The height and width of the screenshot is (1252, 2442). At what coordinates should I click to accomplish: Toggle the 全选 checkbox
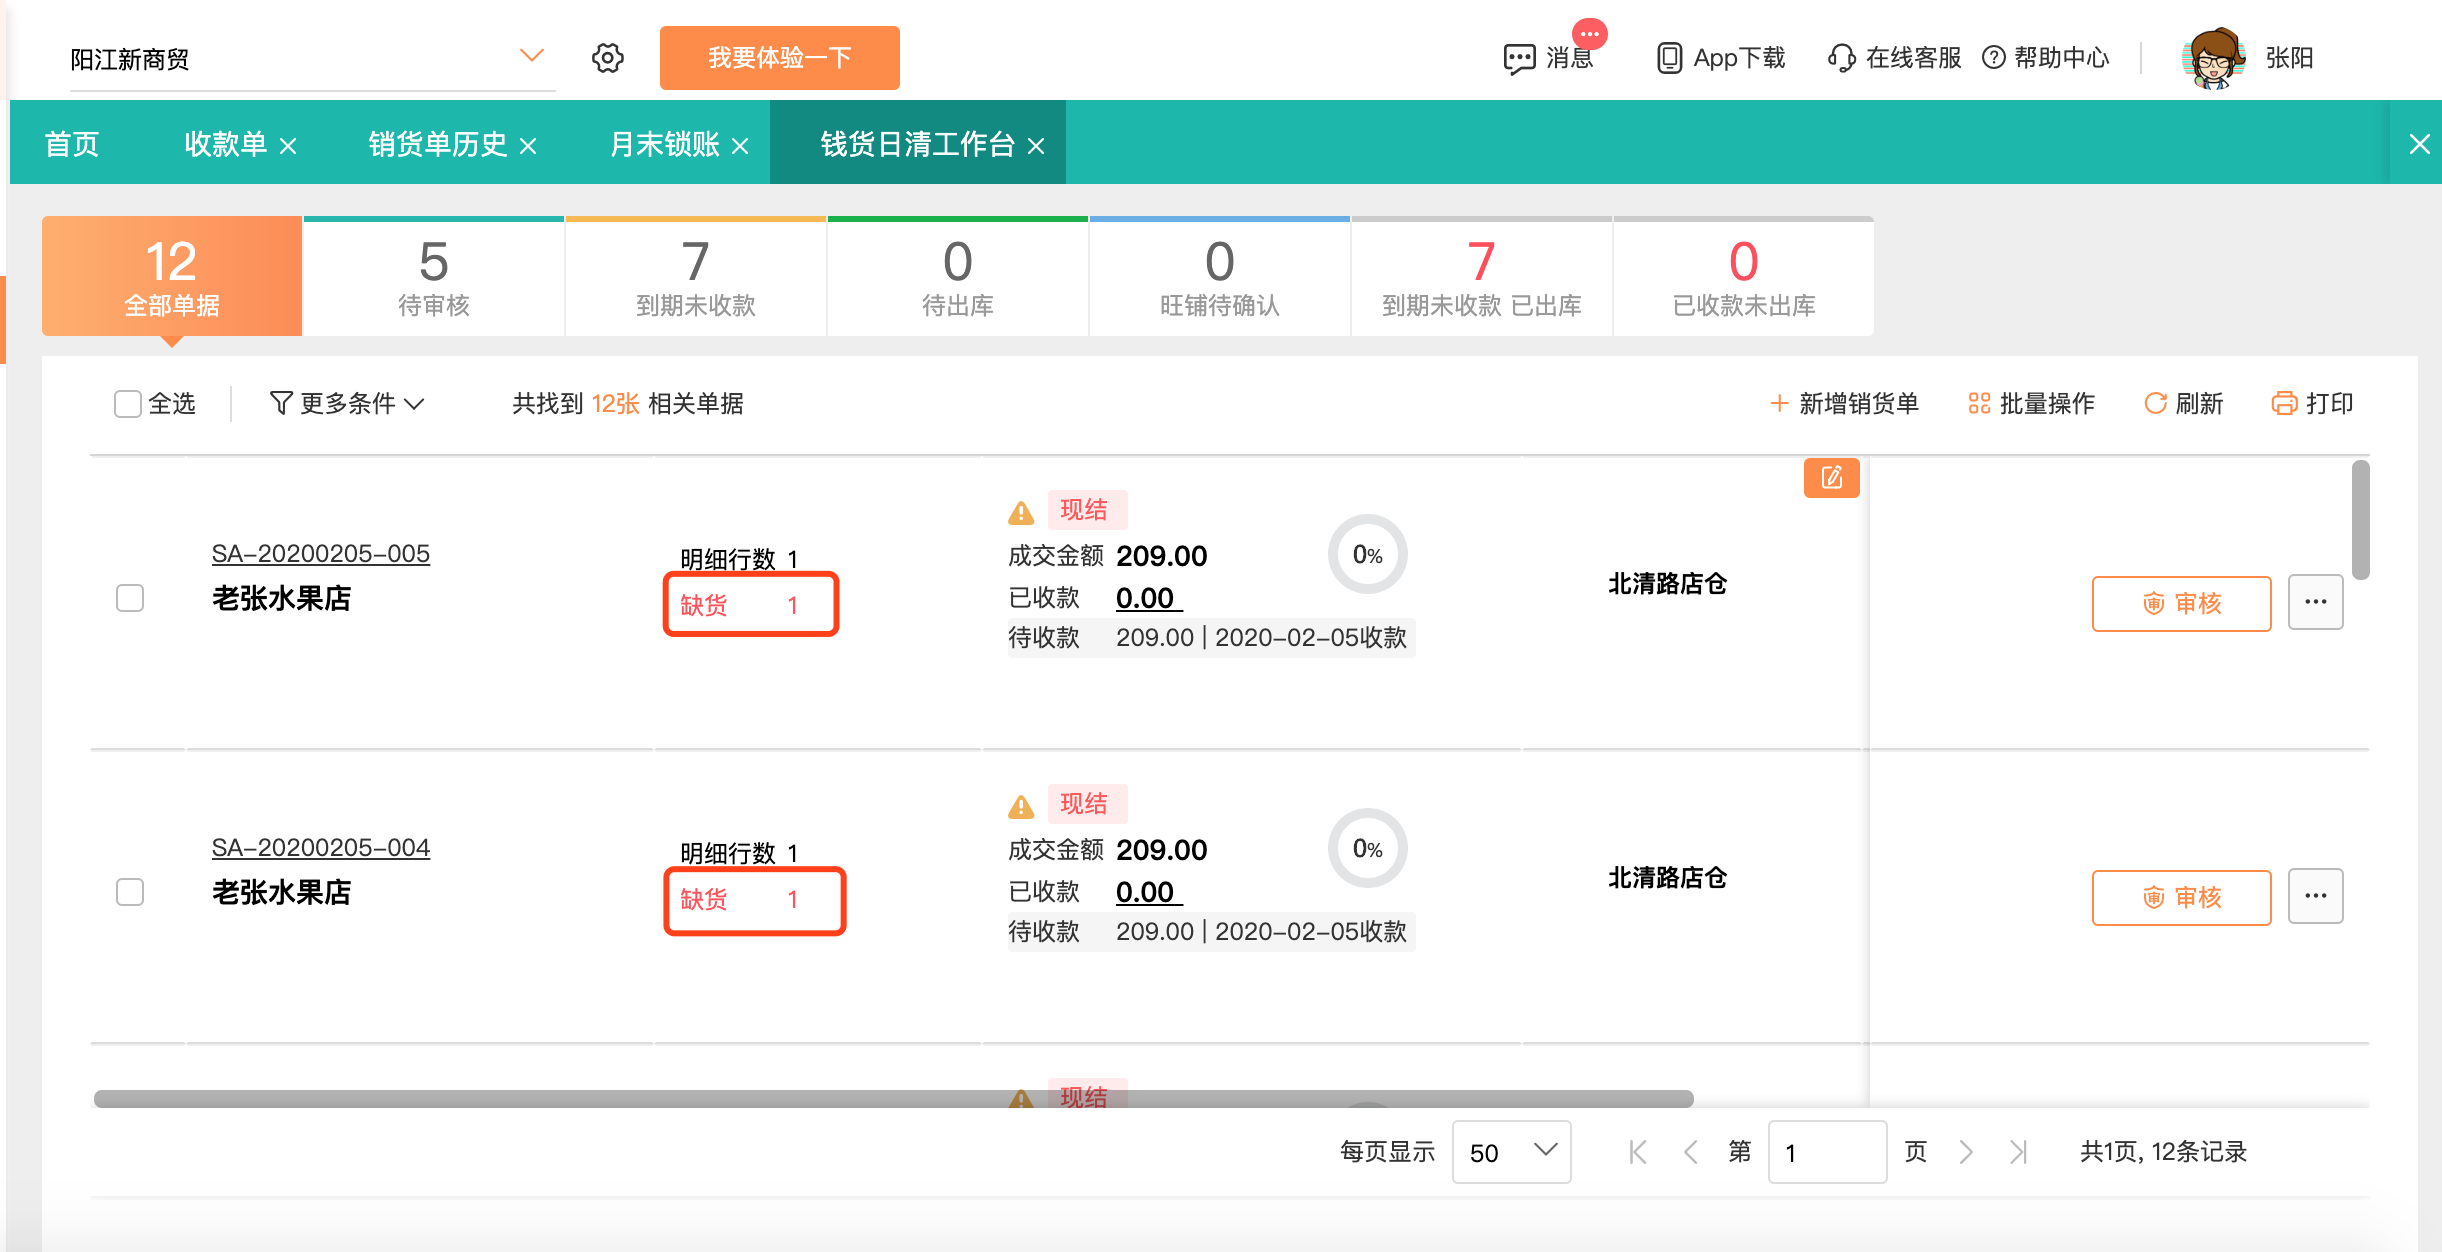tap(126, 402)
